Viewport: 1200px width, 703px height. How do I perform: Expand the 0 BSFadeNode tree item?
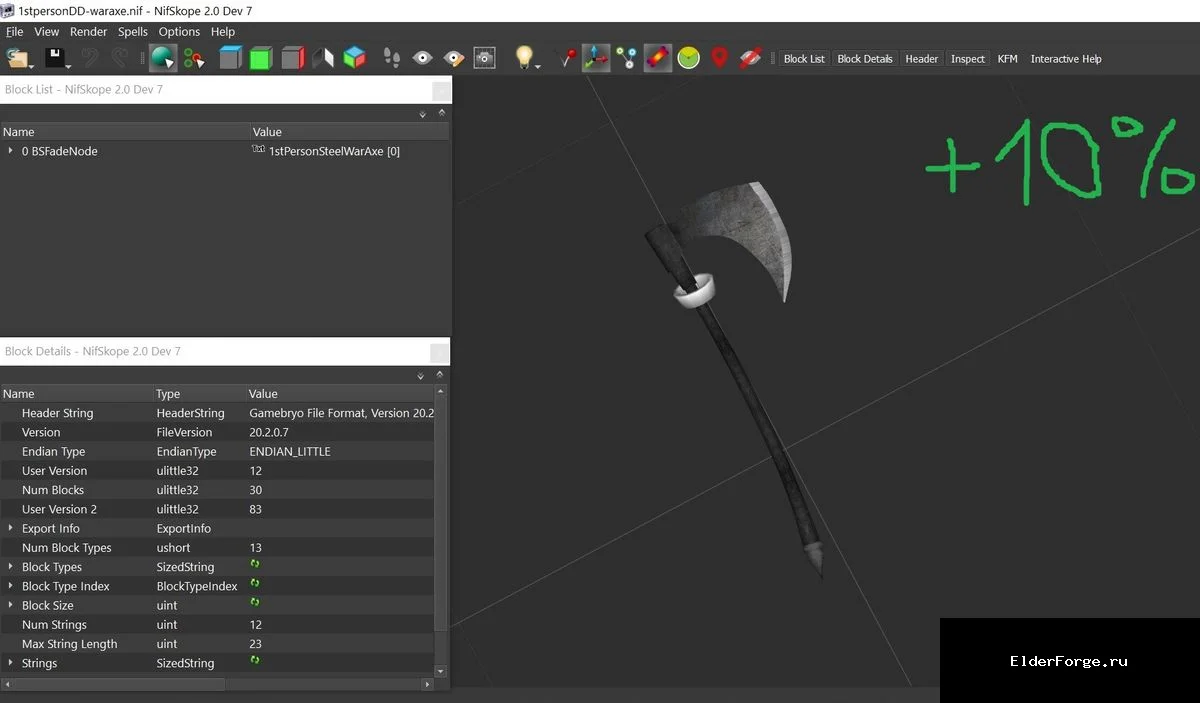coord(11,151)
